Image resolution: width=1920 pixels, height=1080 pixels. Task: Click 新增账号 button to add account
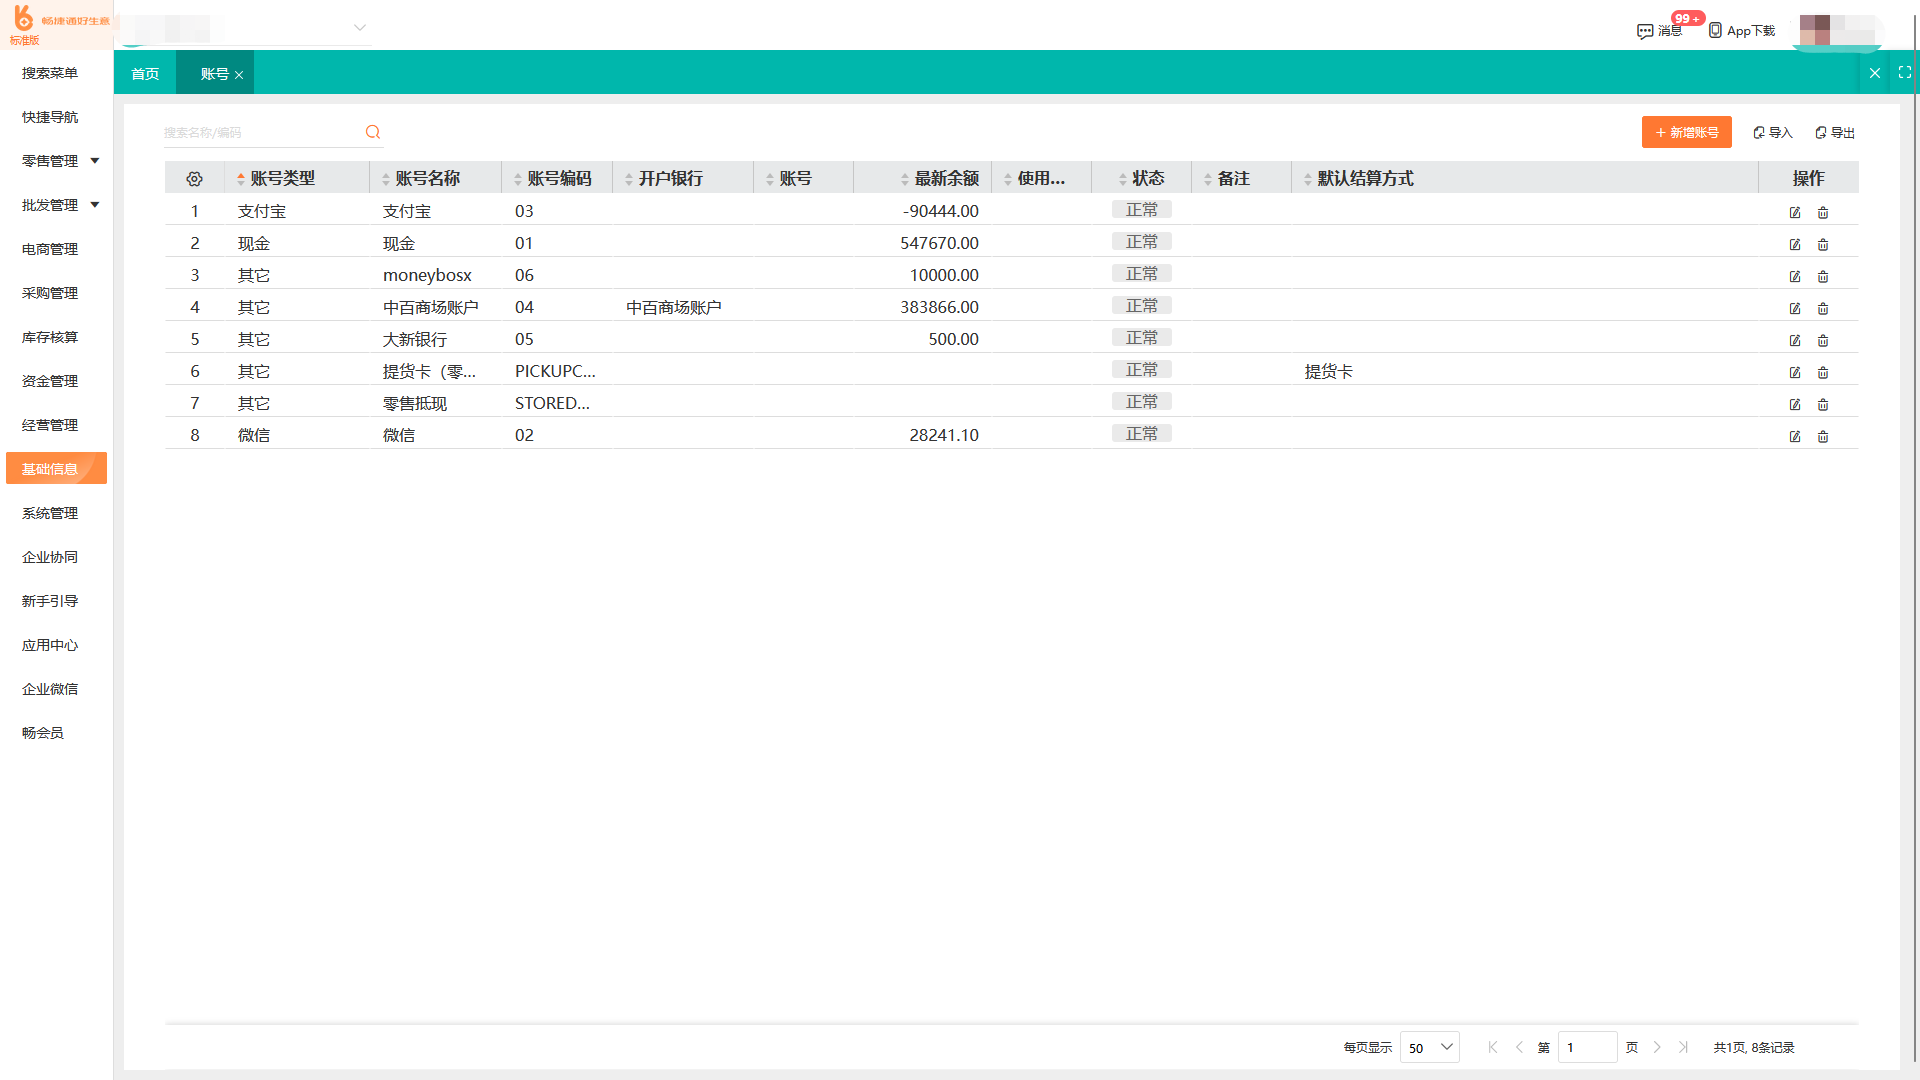[x=1689, y=131]
